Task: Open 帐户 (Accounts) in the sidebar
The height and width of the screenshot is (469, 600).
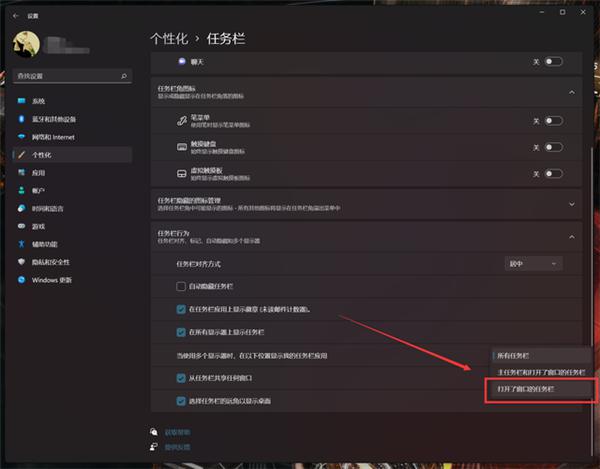Action: pyautogui.click(x=38, y=190)
